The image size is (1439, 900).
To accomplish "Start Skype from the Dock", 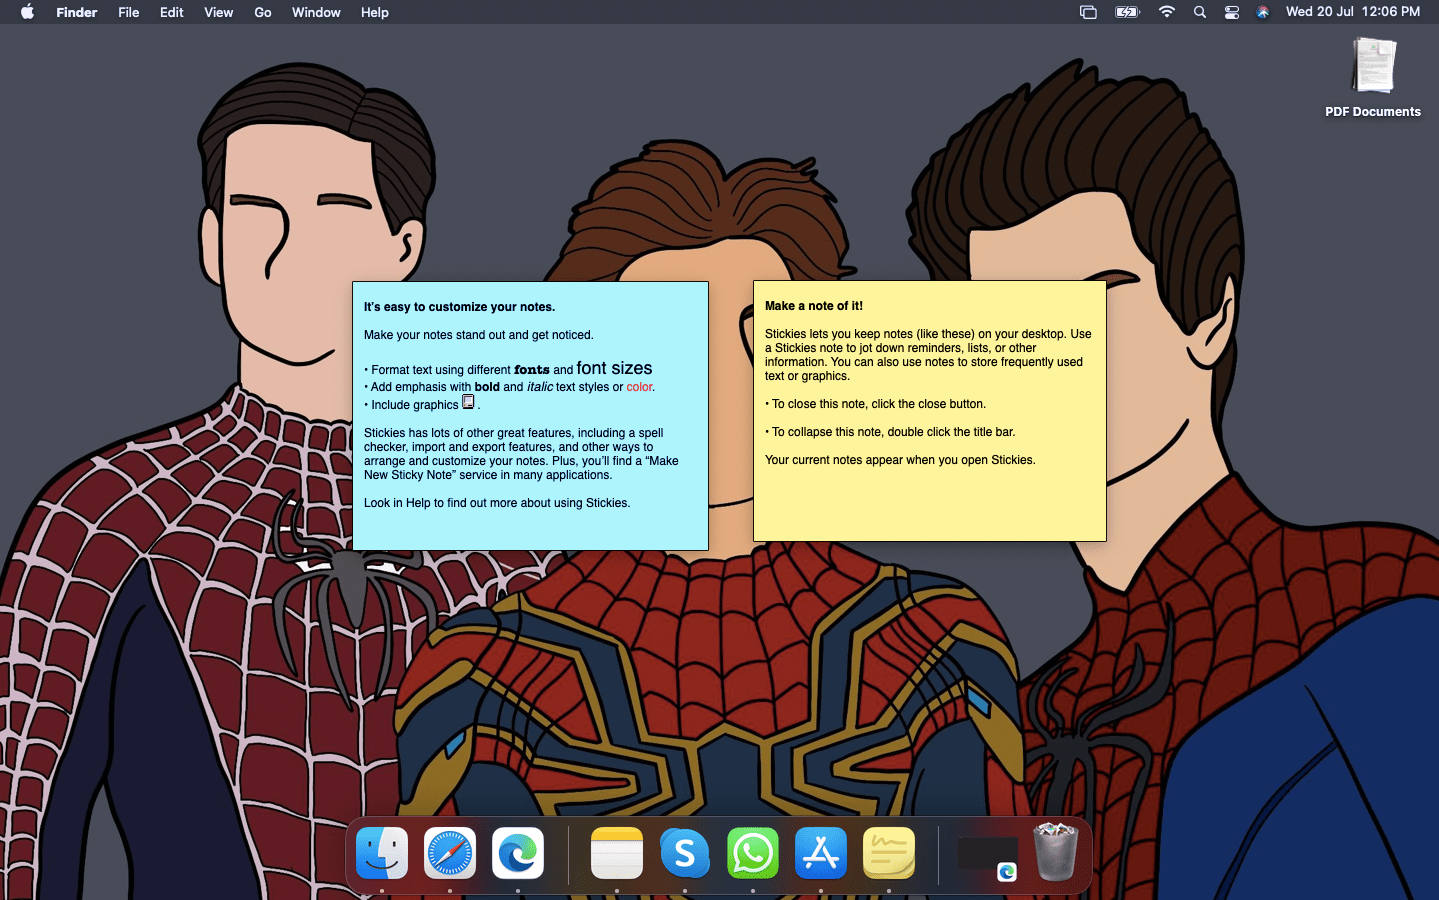I will (684, 853).
